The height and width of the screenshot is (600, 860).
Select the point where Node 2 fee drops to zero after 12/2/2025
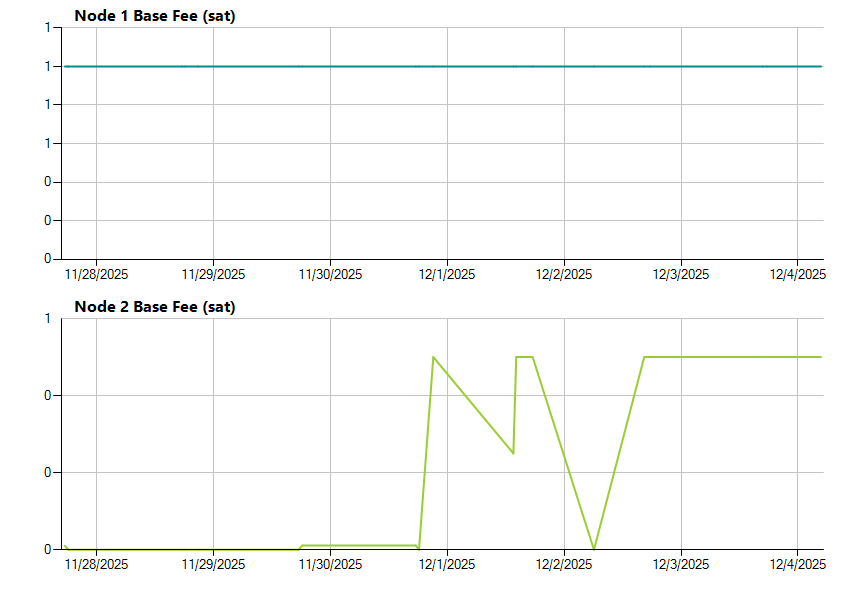pos(594,548)
